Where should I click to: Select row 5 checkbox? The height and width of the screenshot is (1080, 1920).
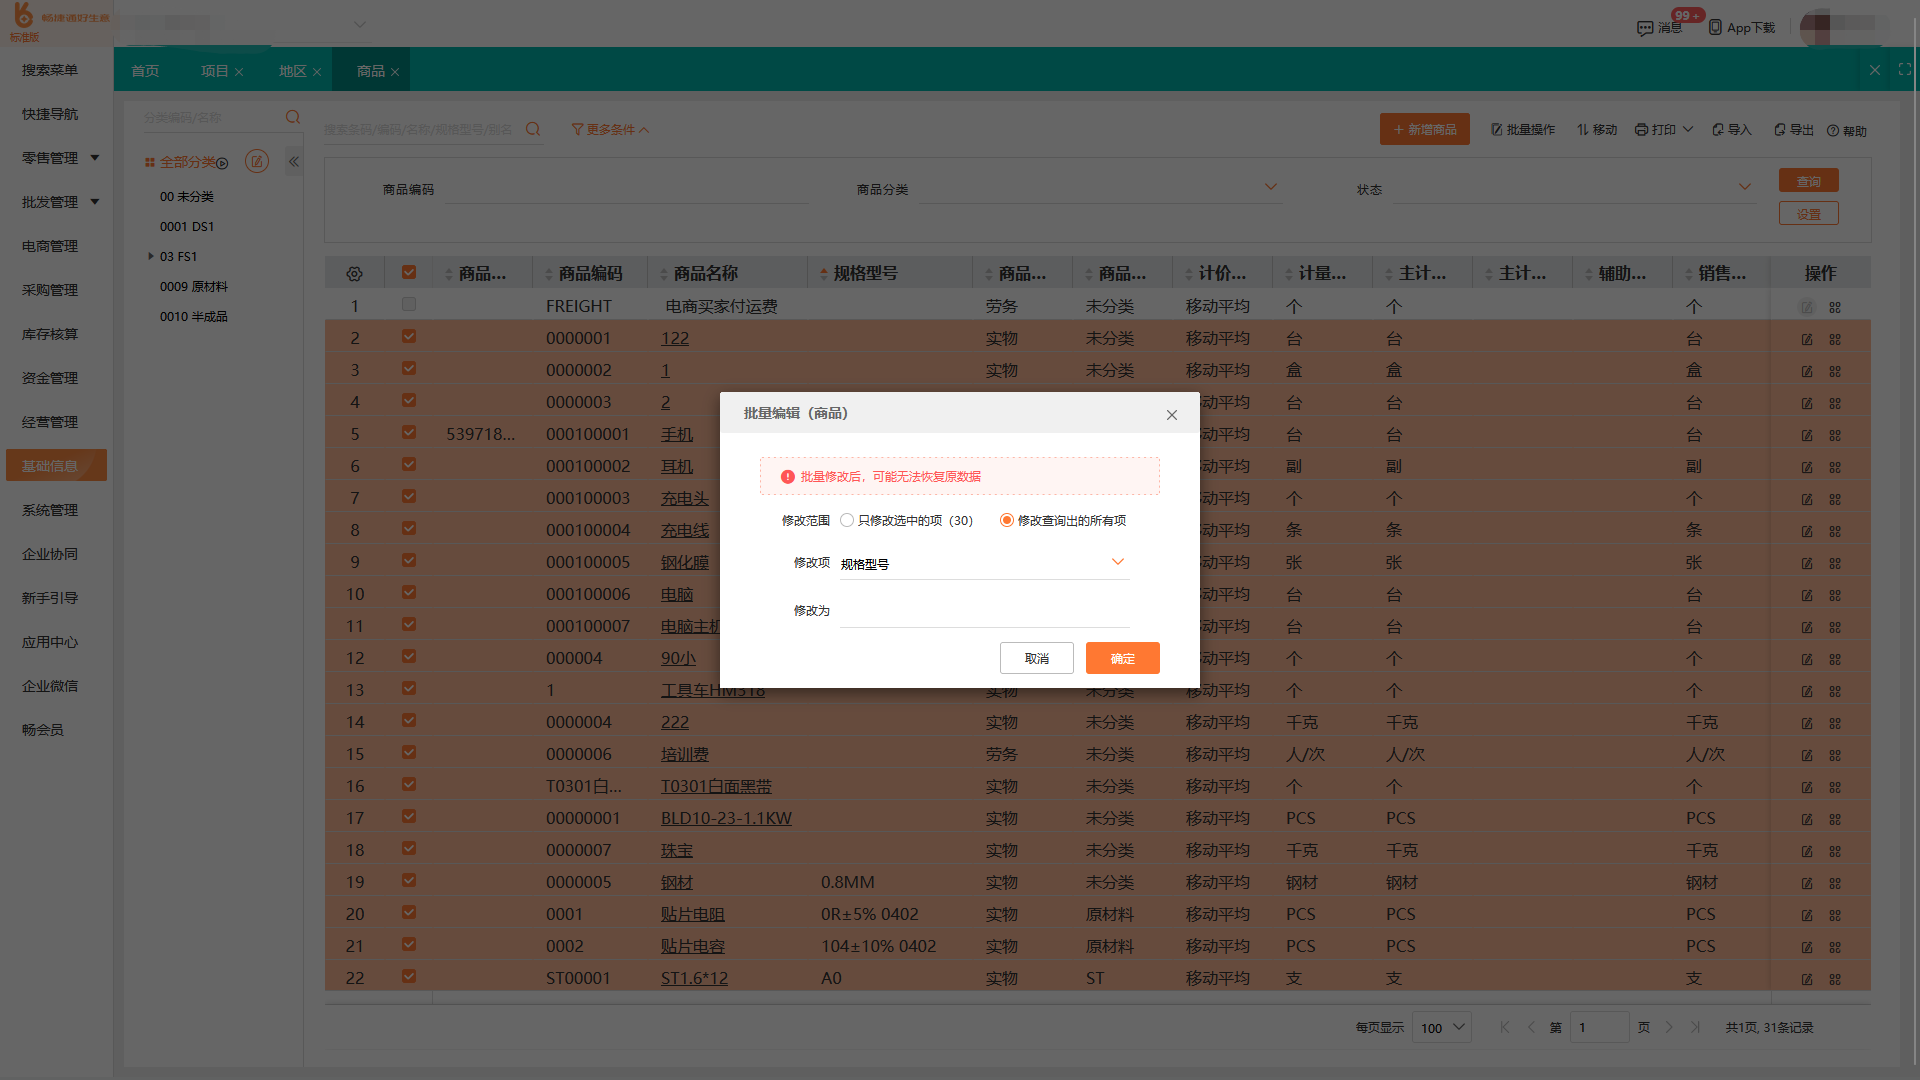pyautogui.click(x=410, y=433)
